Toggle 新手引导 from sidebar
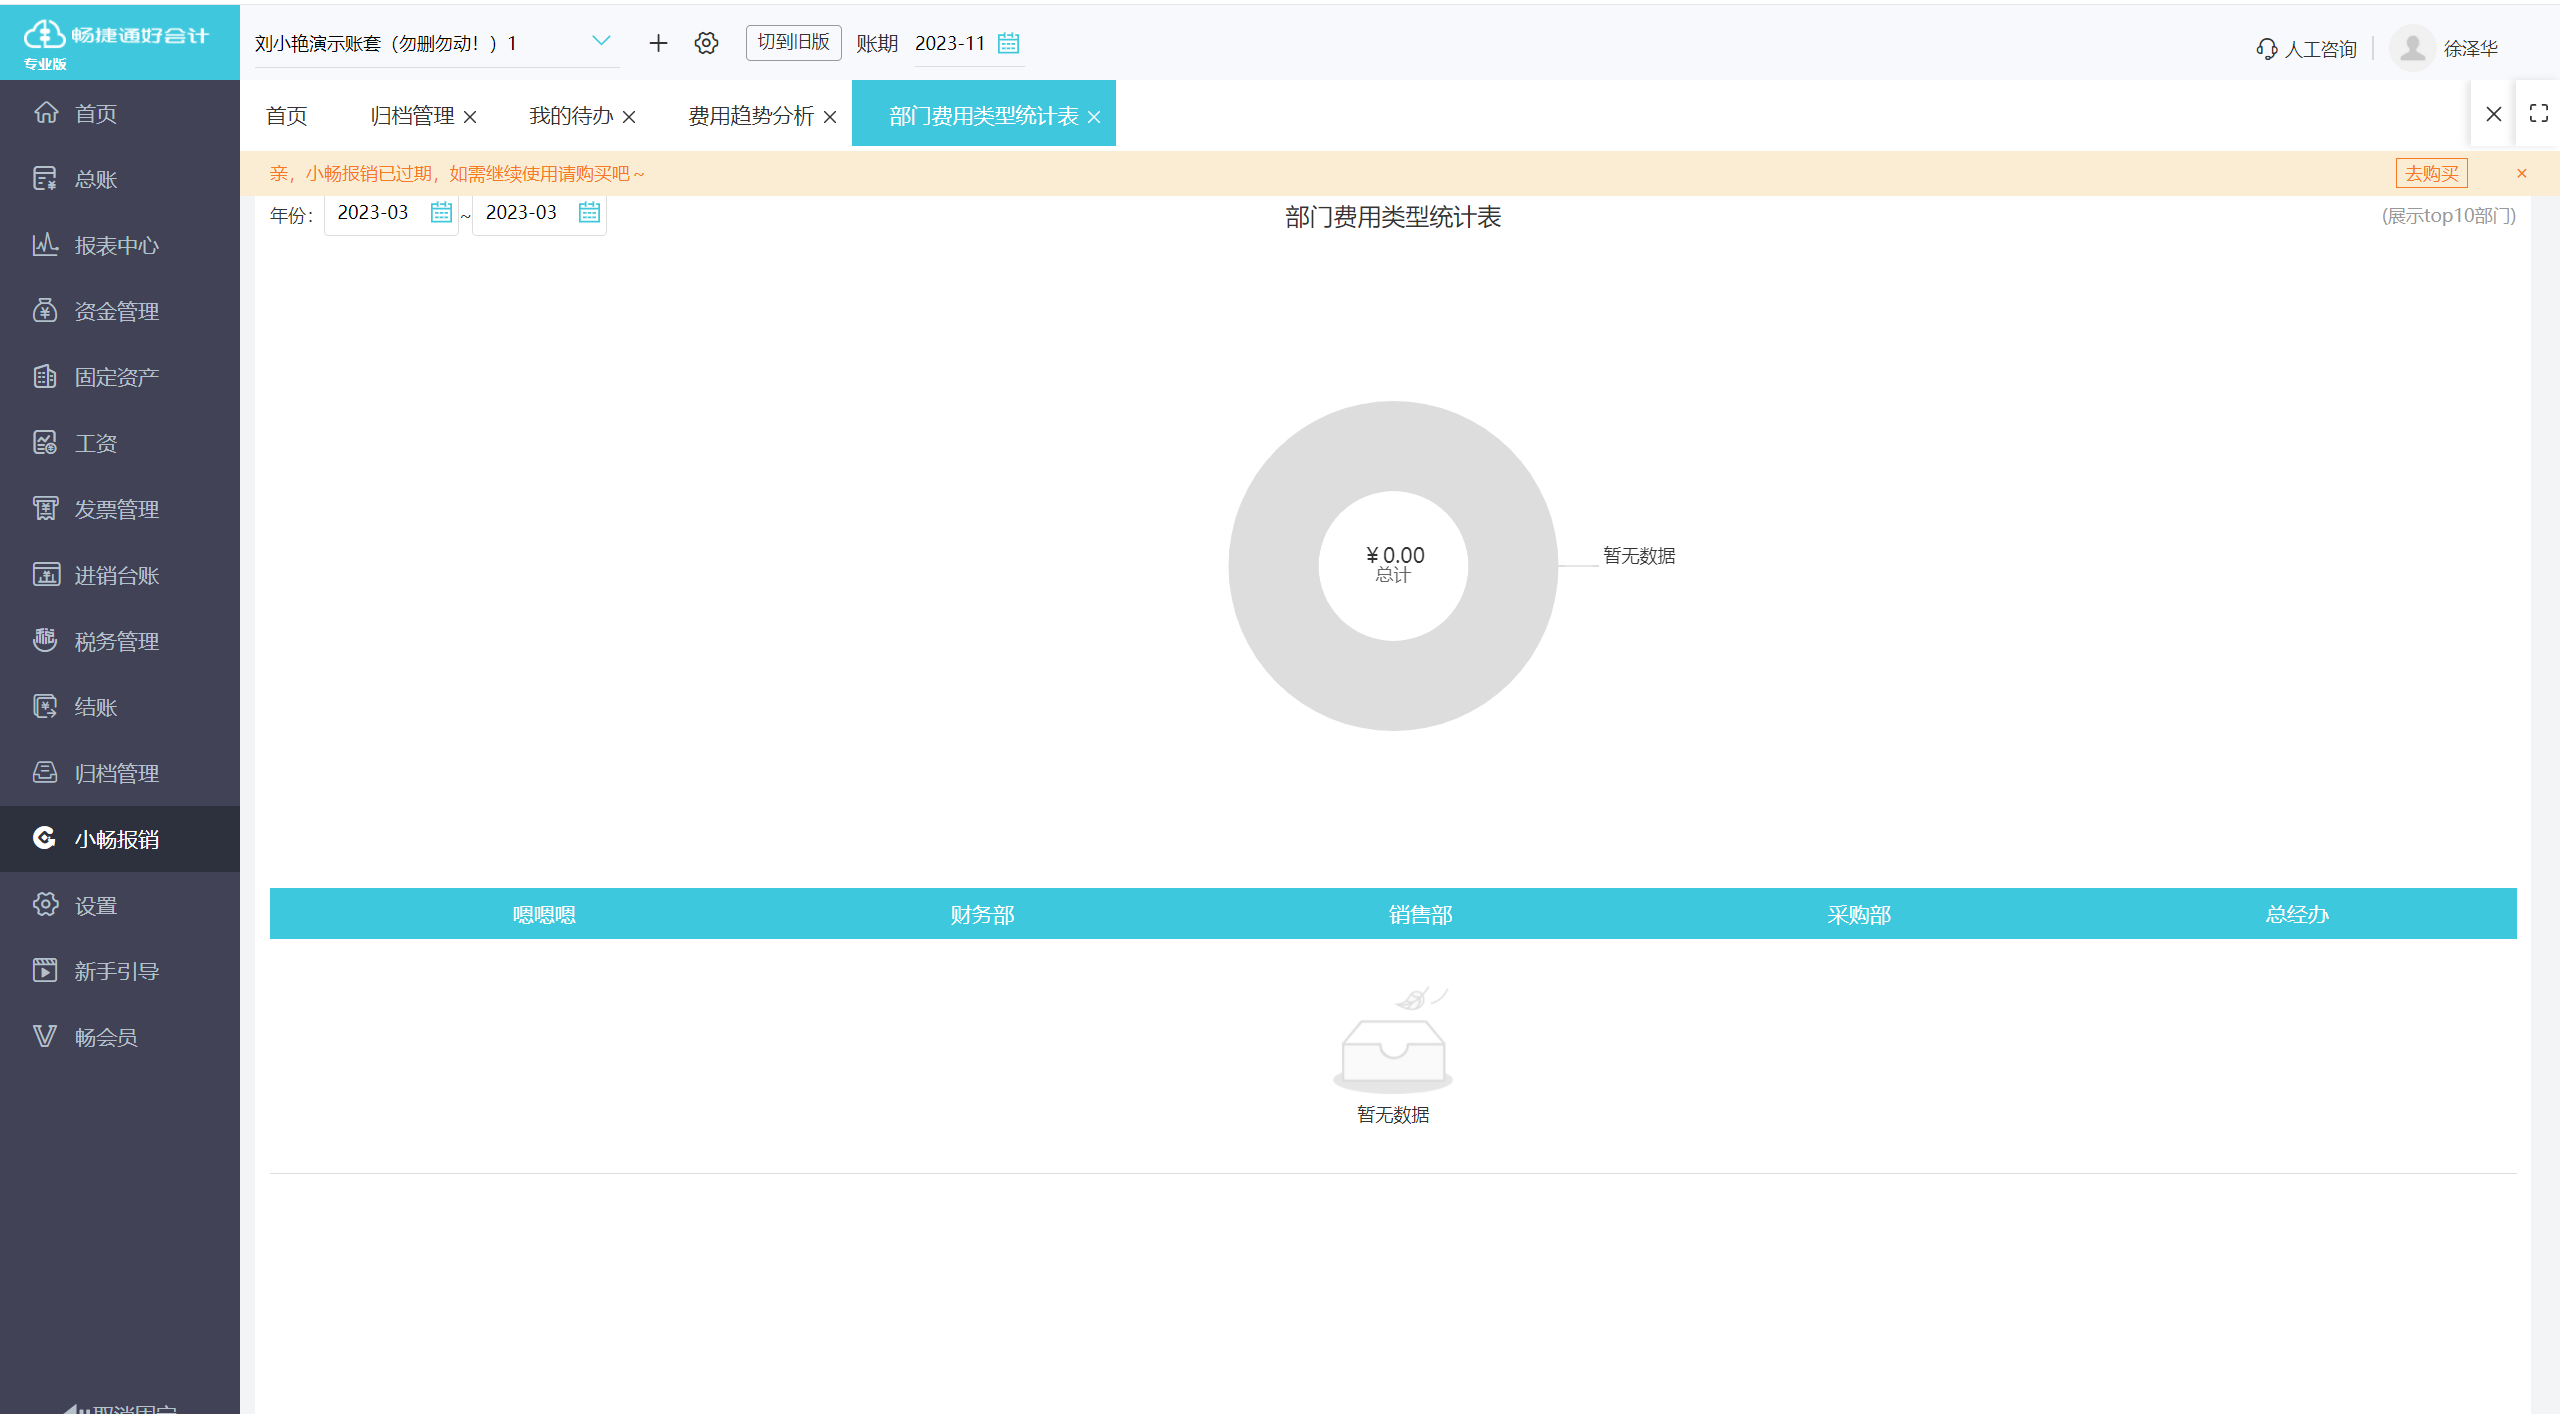2560x1414 pixels. (113, 970)
